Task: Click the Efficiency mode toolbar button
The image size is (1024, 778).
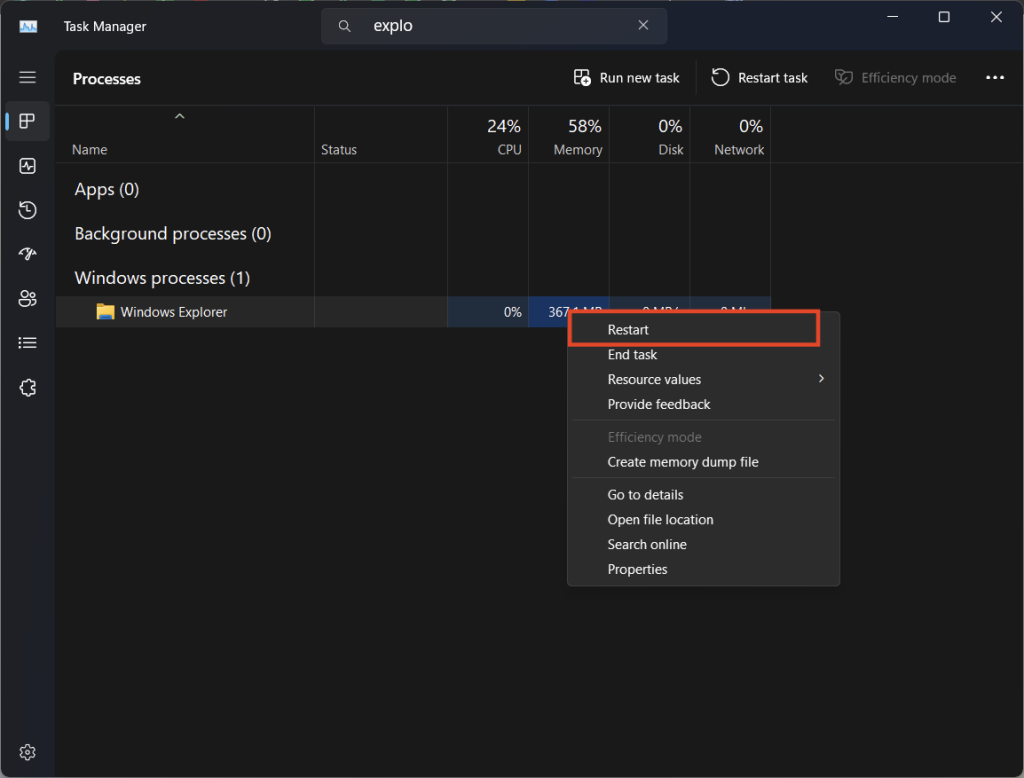Action: pos(895,78)
